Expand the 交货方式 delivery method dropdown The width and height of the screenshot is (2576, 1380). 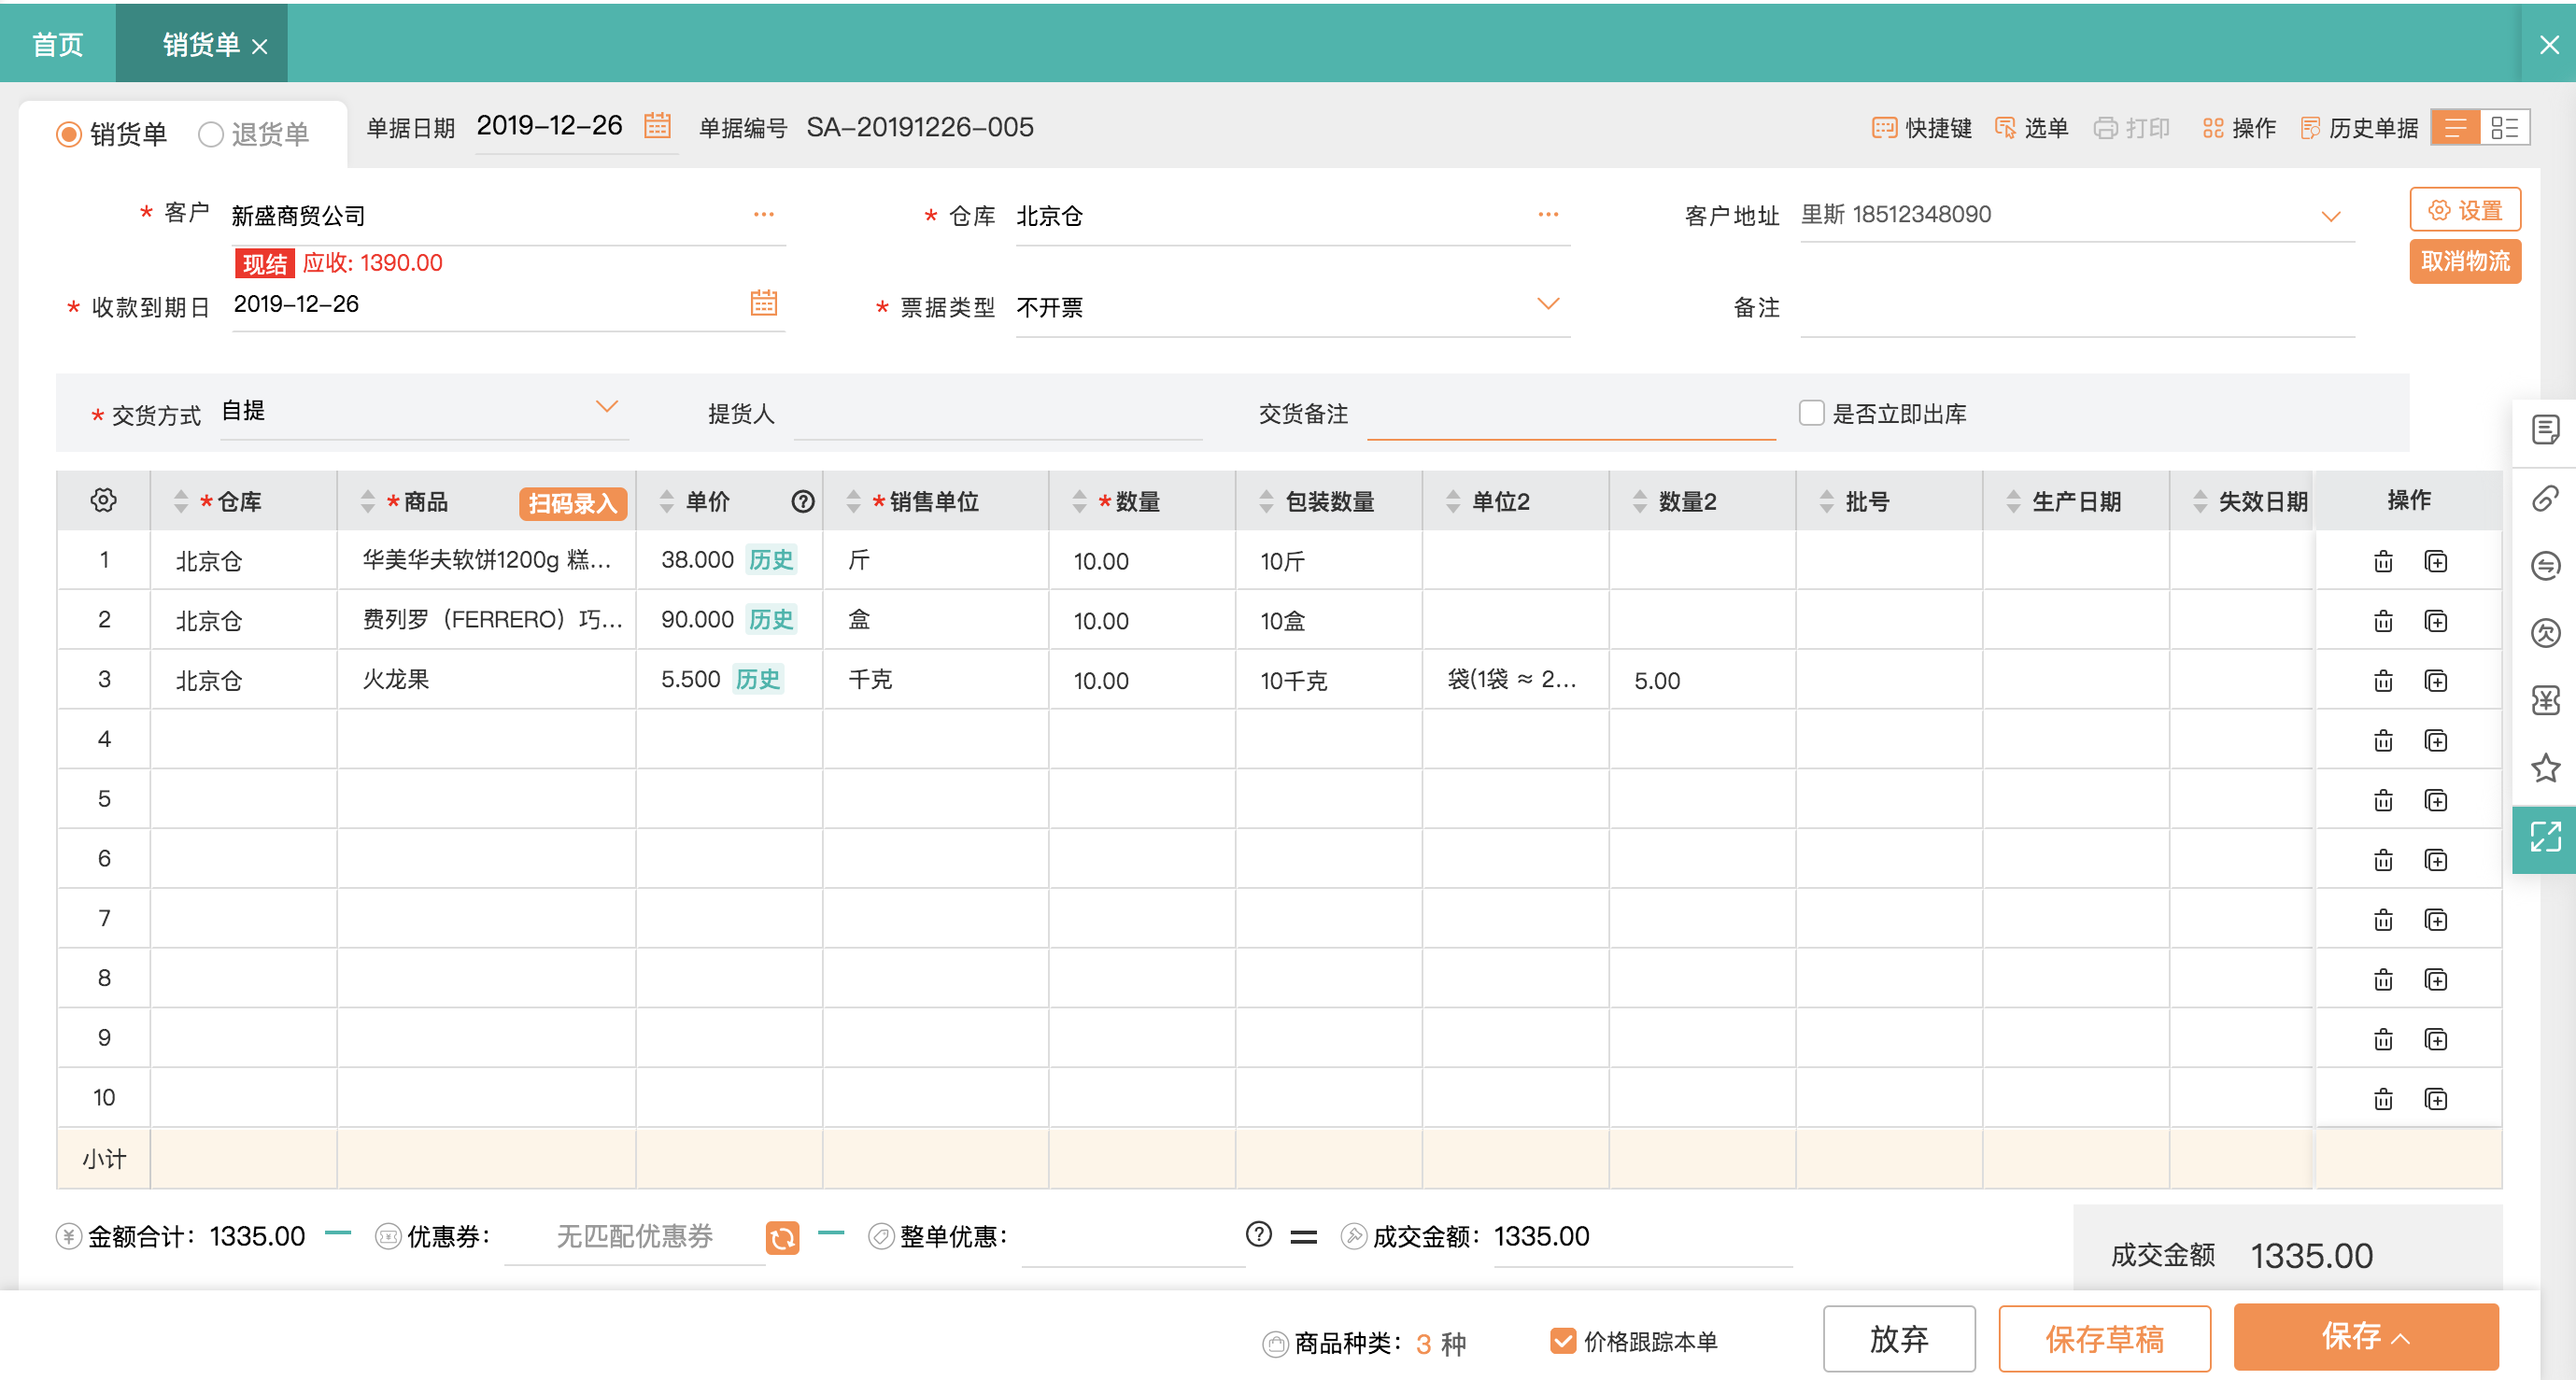608,413
